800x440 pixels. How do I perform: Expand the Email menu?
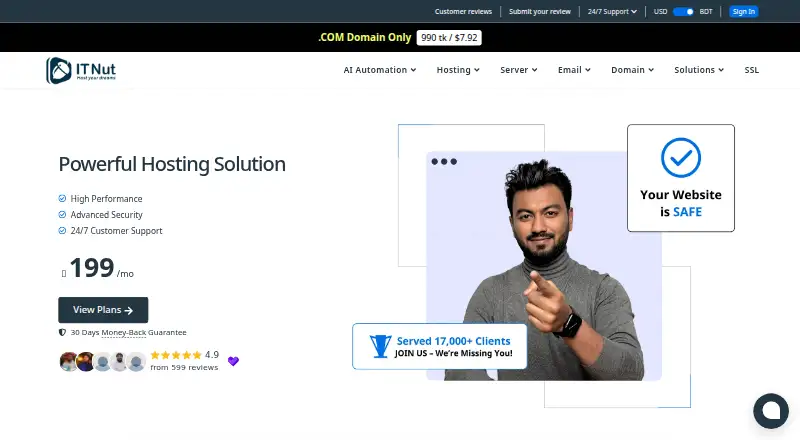[574, 70]
